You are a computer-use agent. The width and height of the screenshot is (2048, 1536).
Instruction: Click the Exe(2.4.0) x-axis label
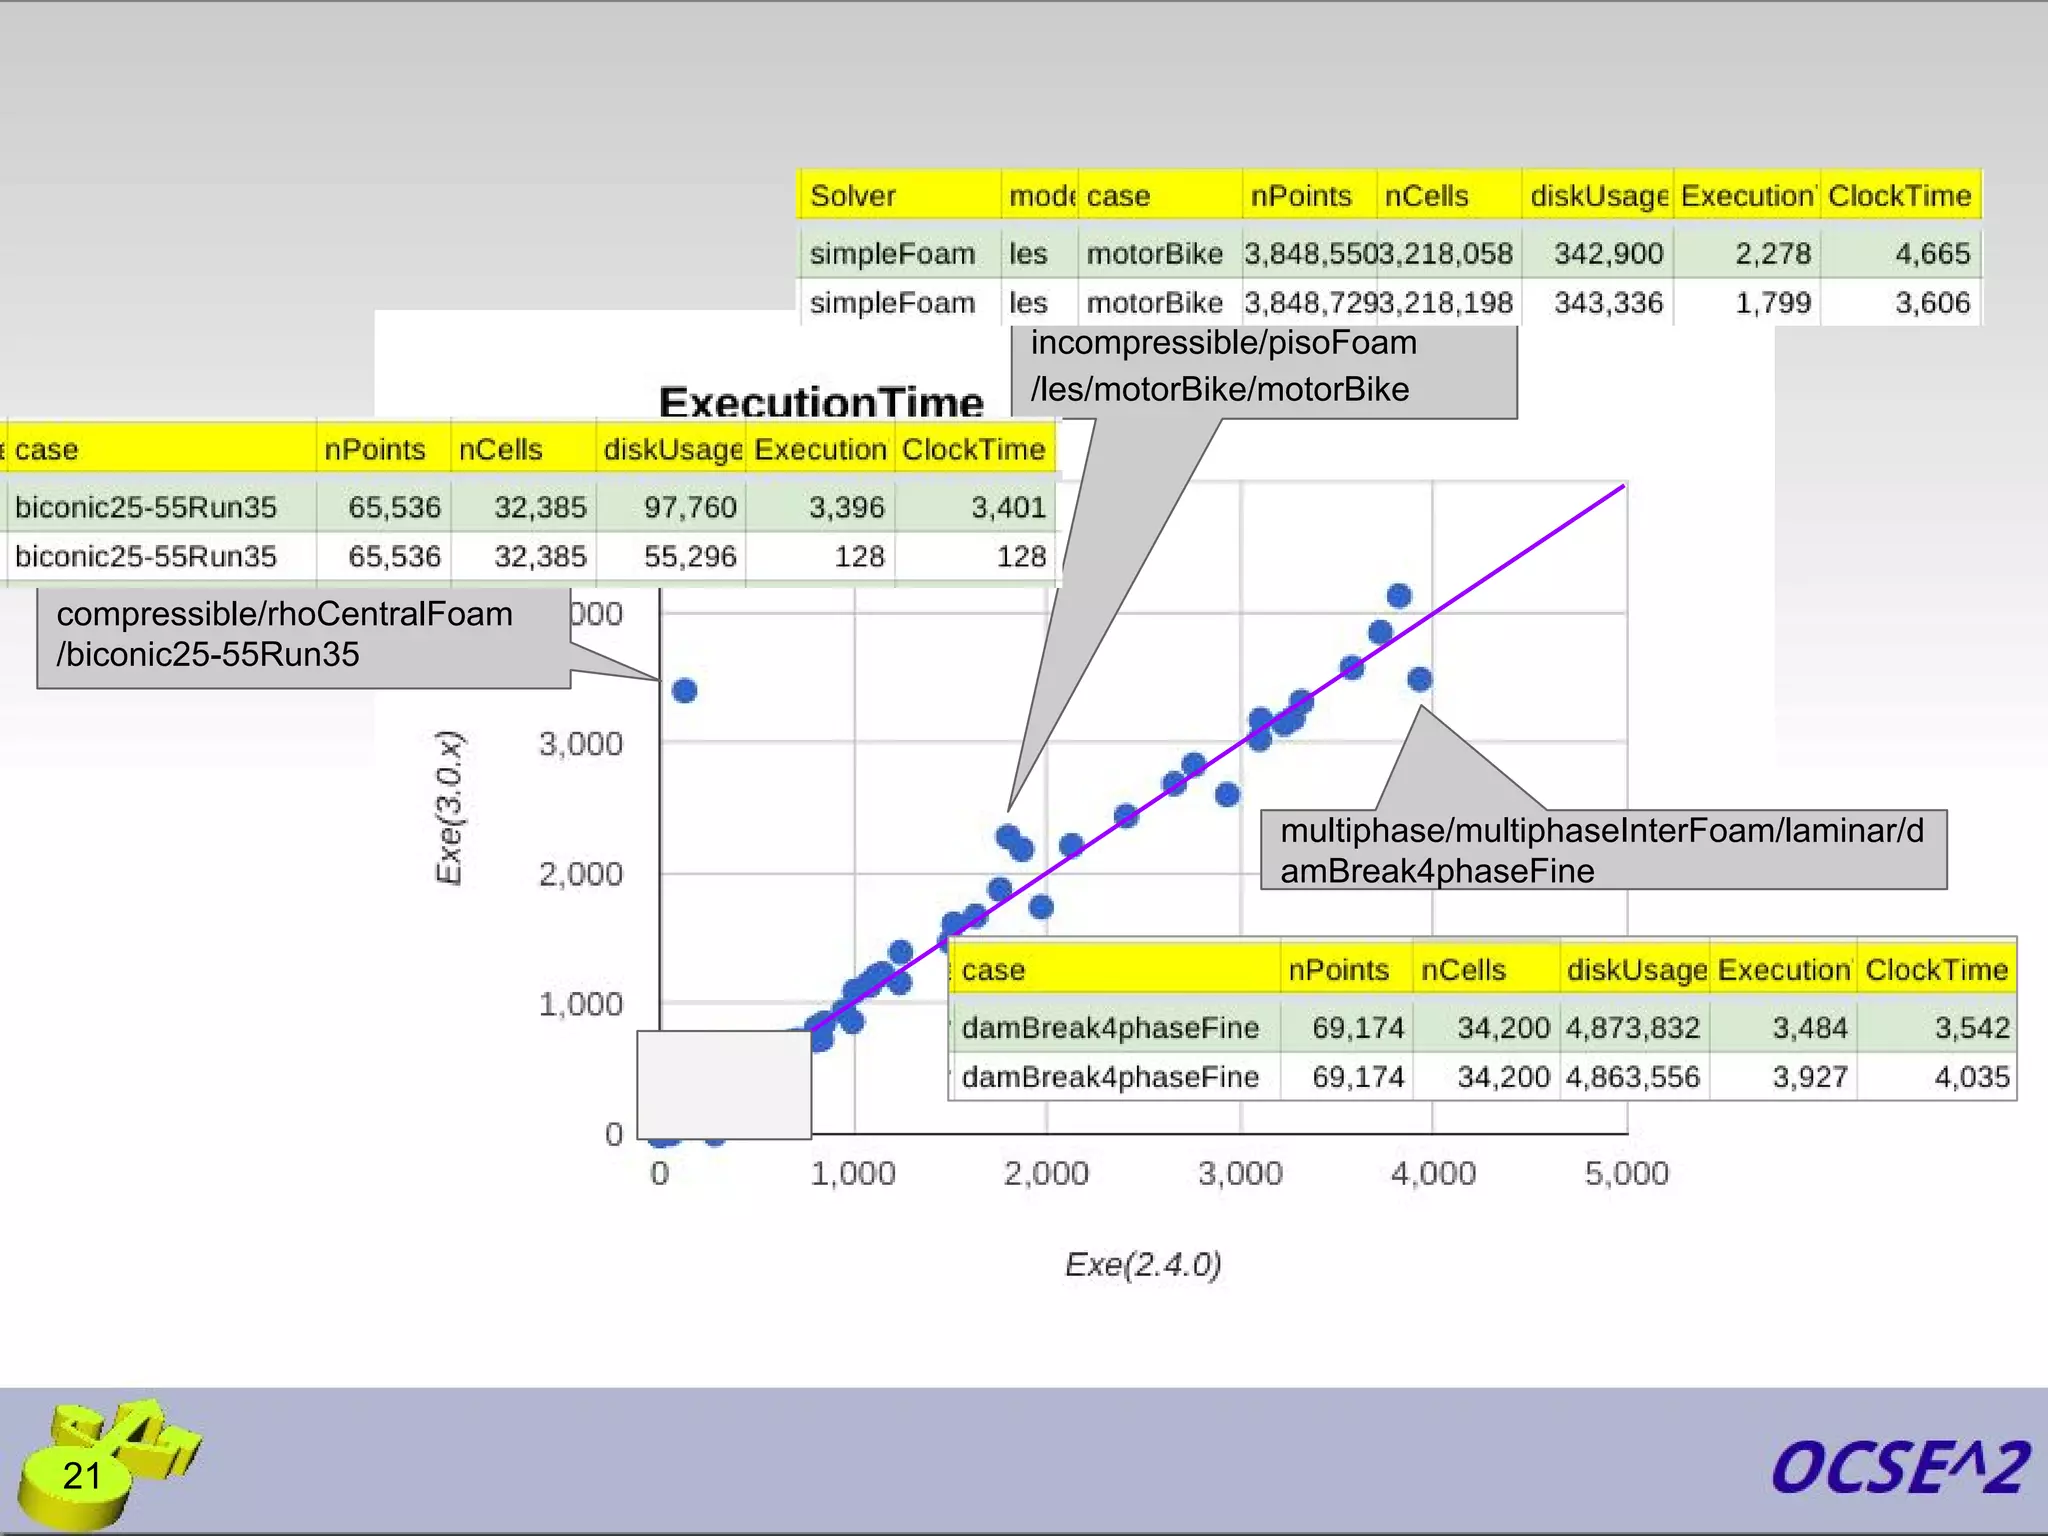coord(1143,1264)
